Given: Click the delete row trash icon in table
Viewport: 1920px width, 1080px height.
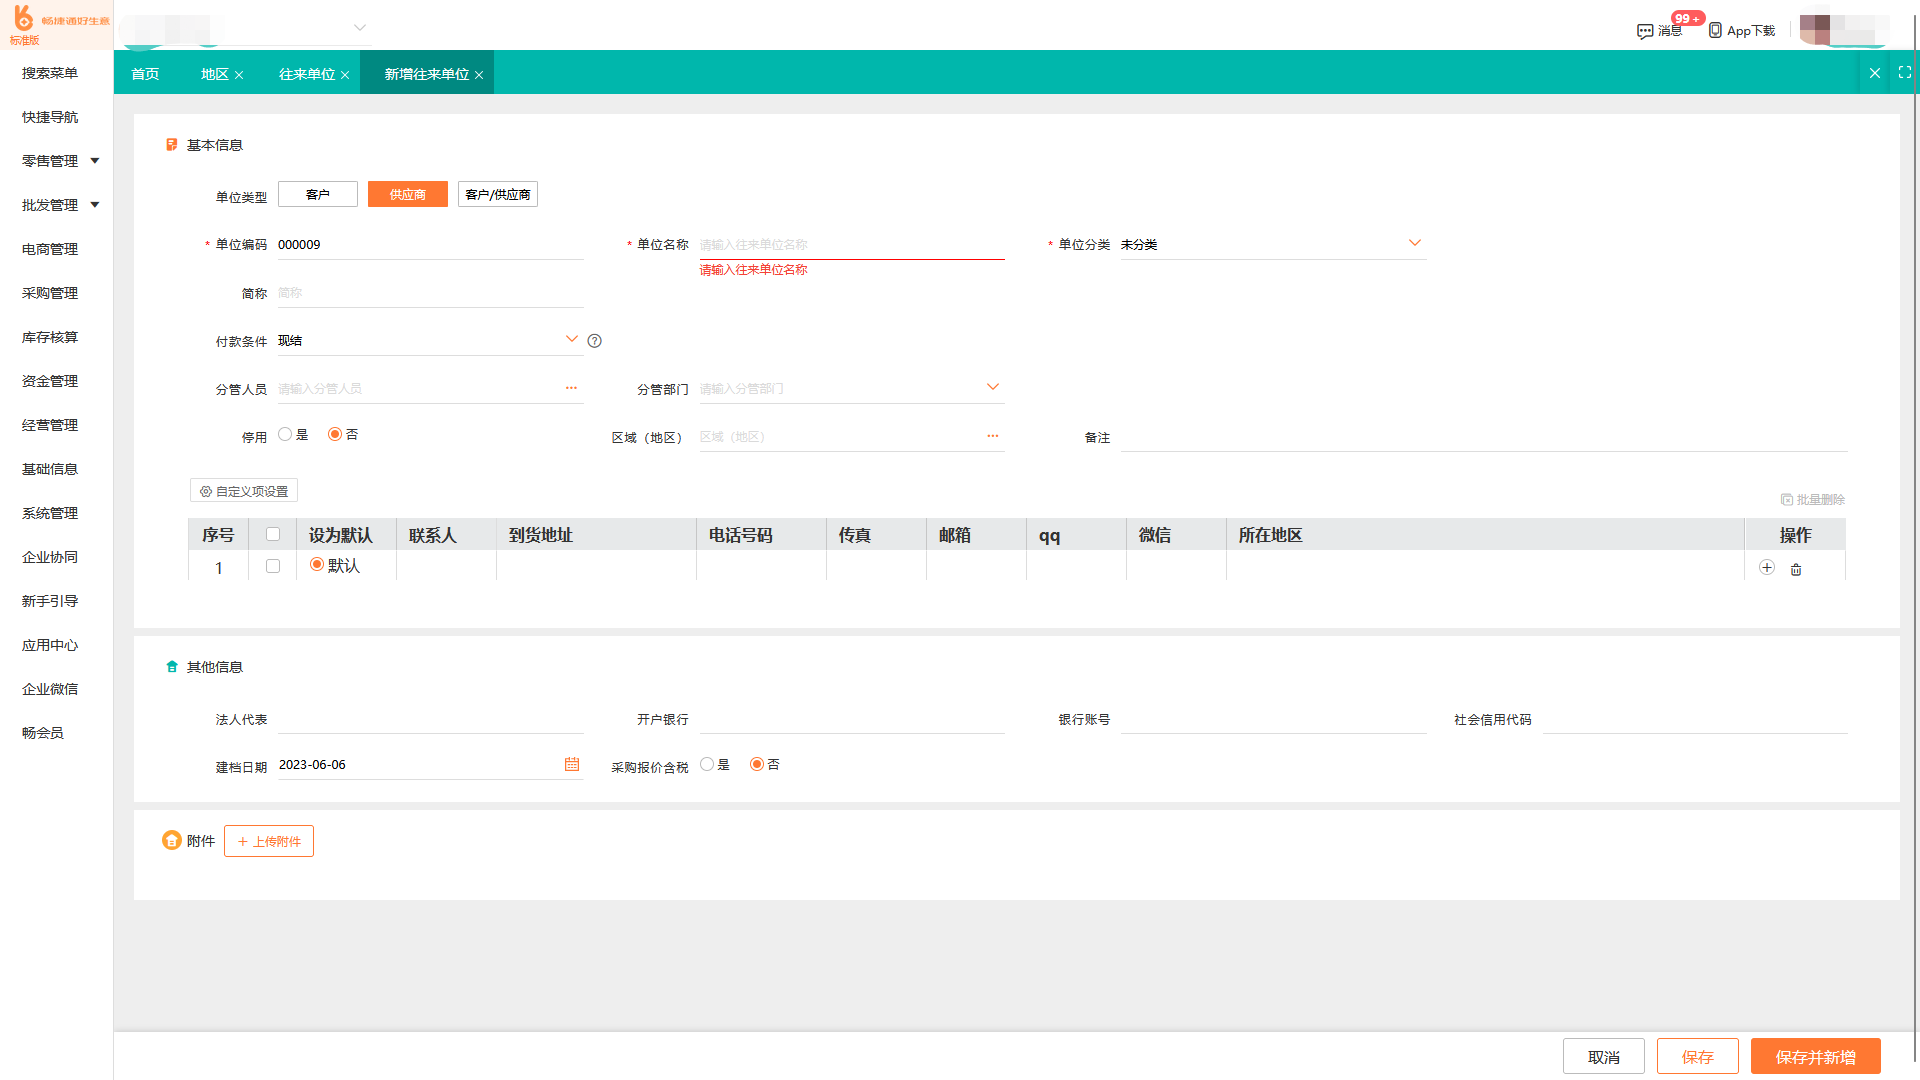Looking at the screenshot, I should 1796,570.
